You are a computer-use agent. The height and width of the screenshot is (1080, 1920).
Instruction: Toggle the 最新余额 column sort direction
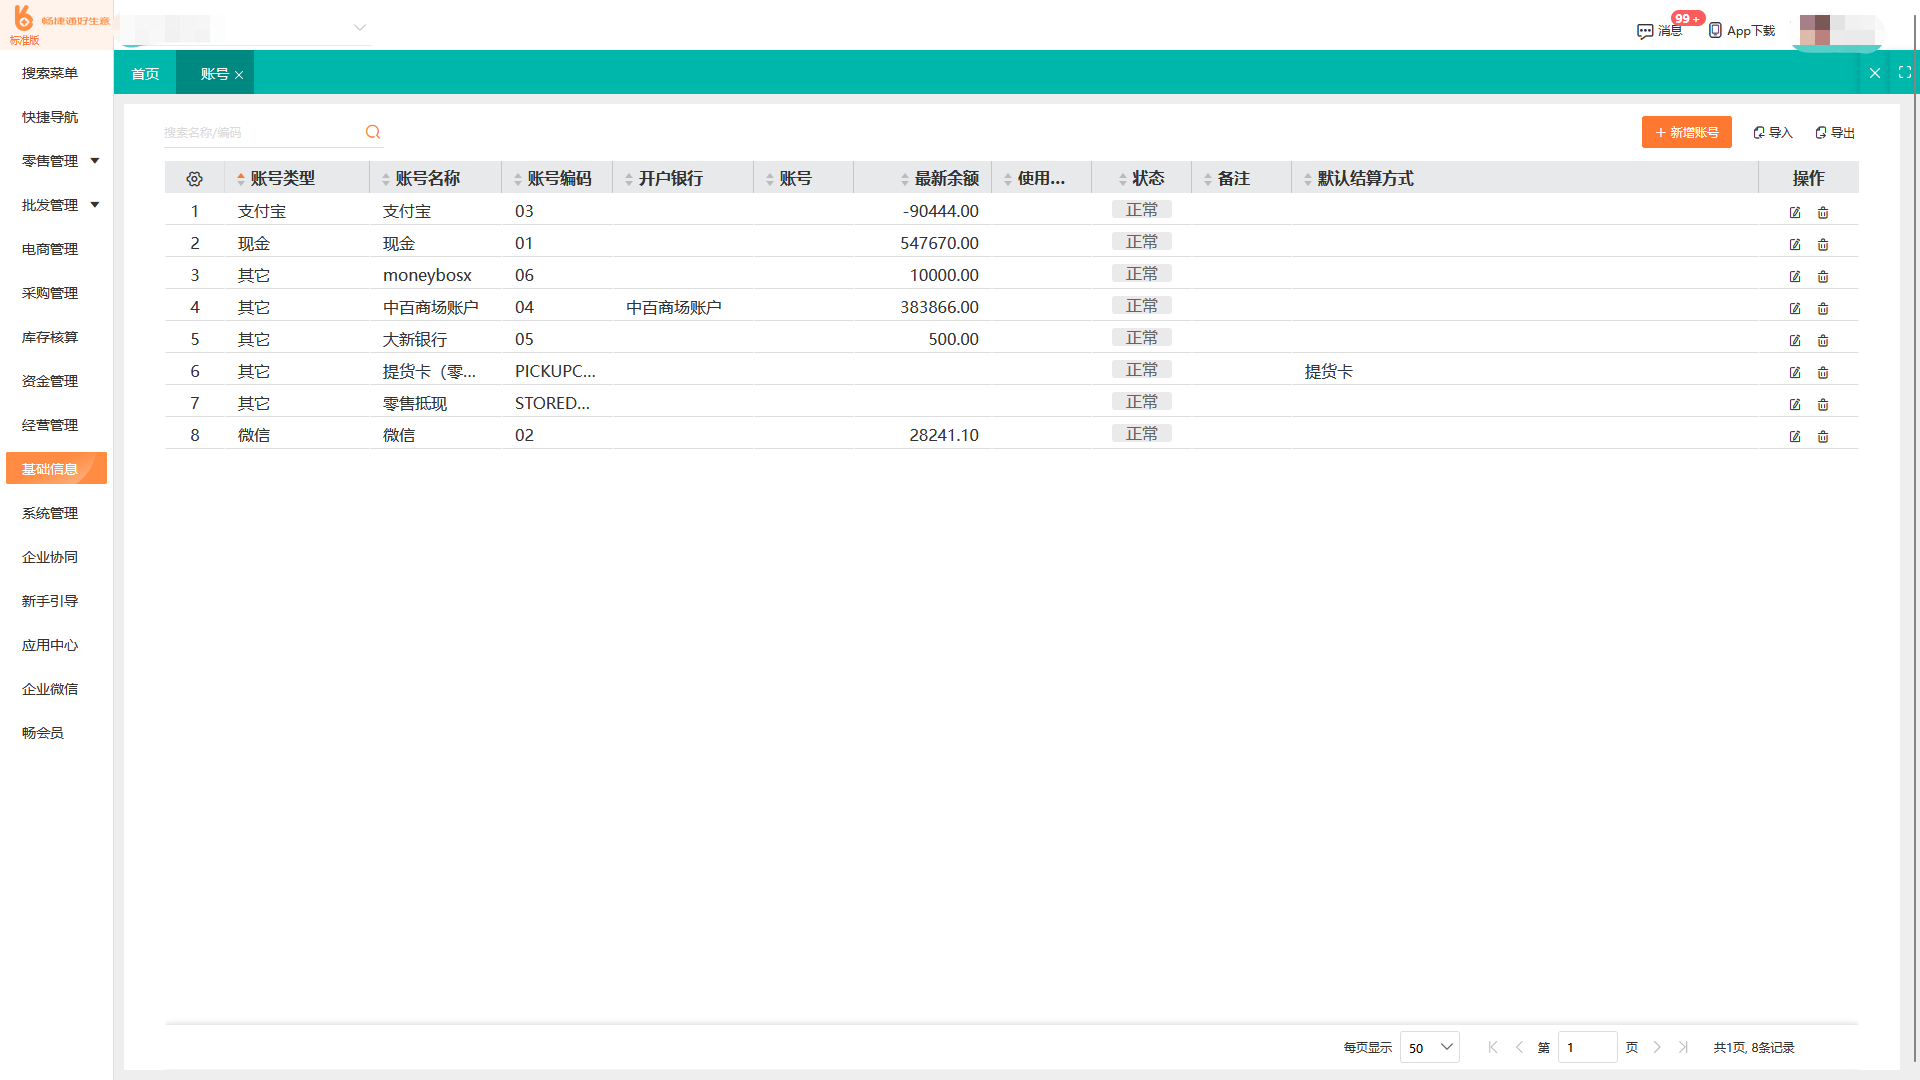[x=945, y=178]
